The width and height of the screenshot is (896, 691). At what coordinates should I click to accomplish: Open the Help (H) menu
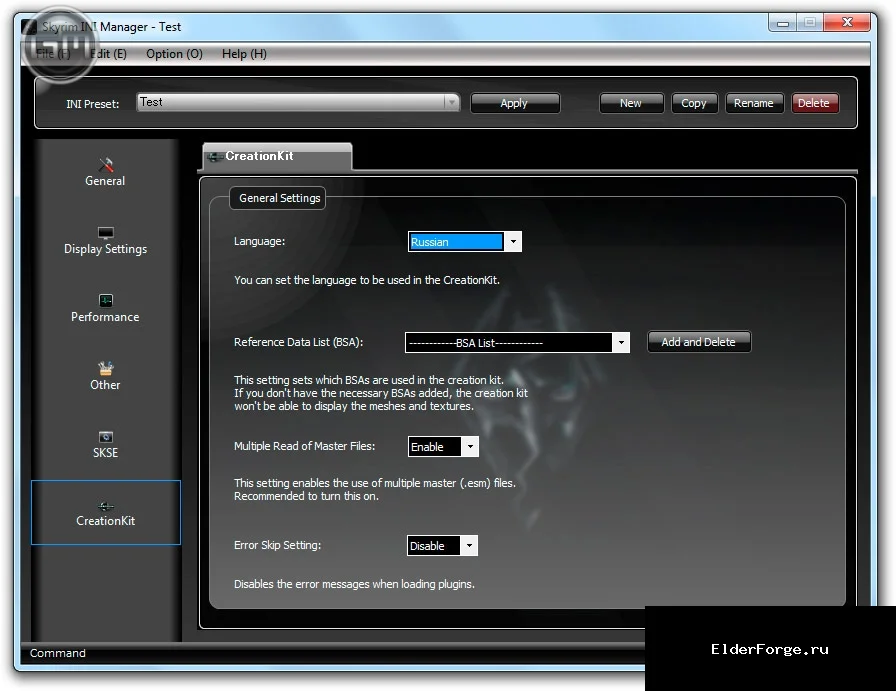pyautogui.click(x=244, y=54)
